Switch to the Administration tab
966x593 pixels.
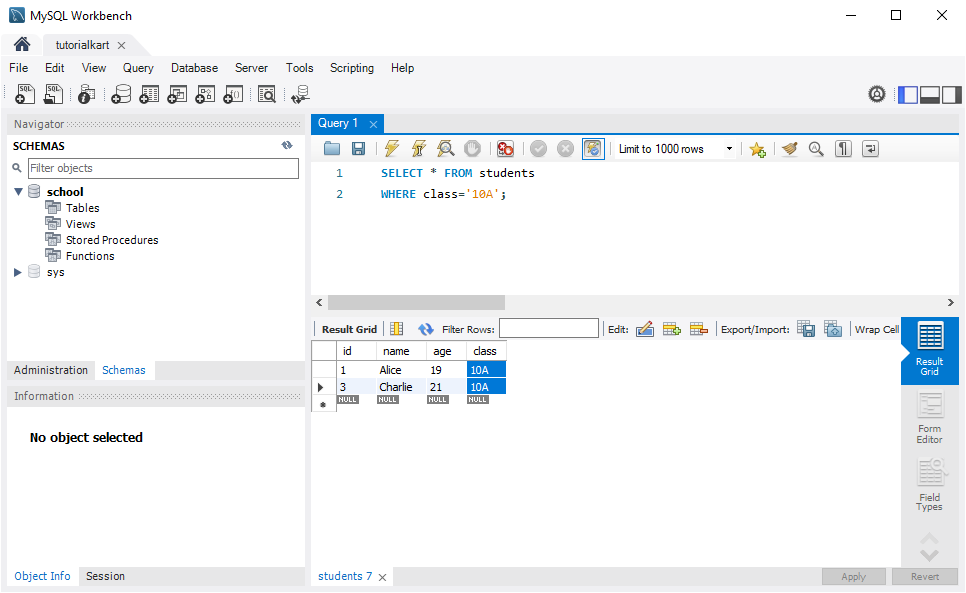coord(50,370)
